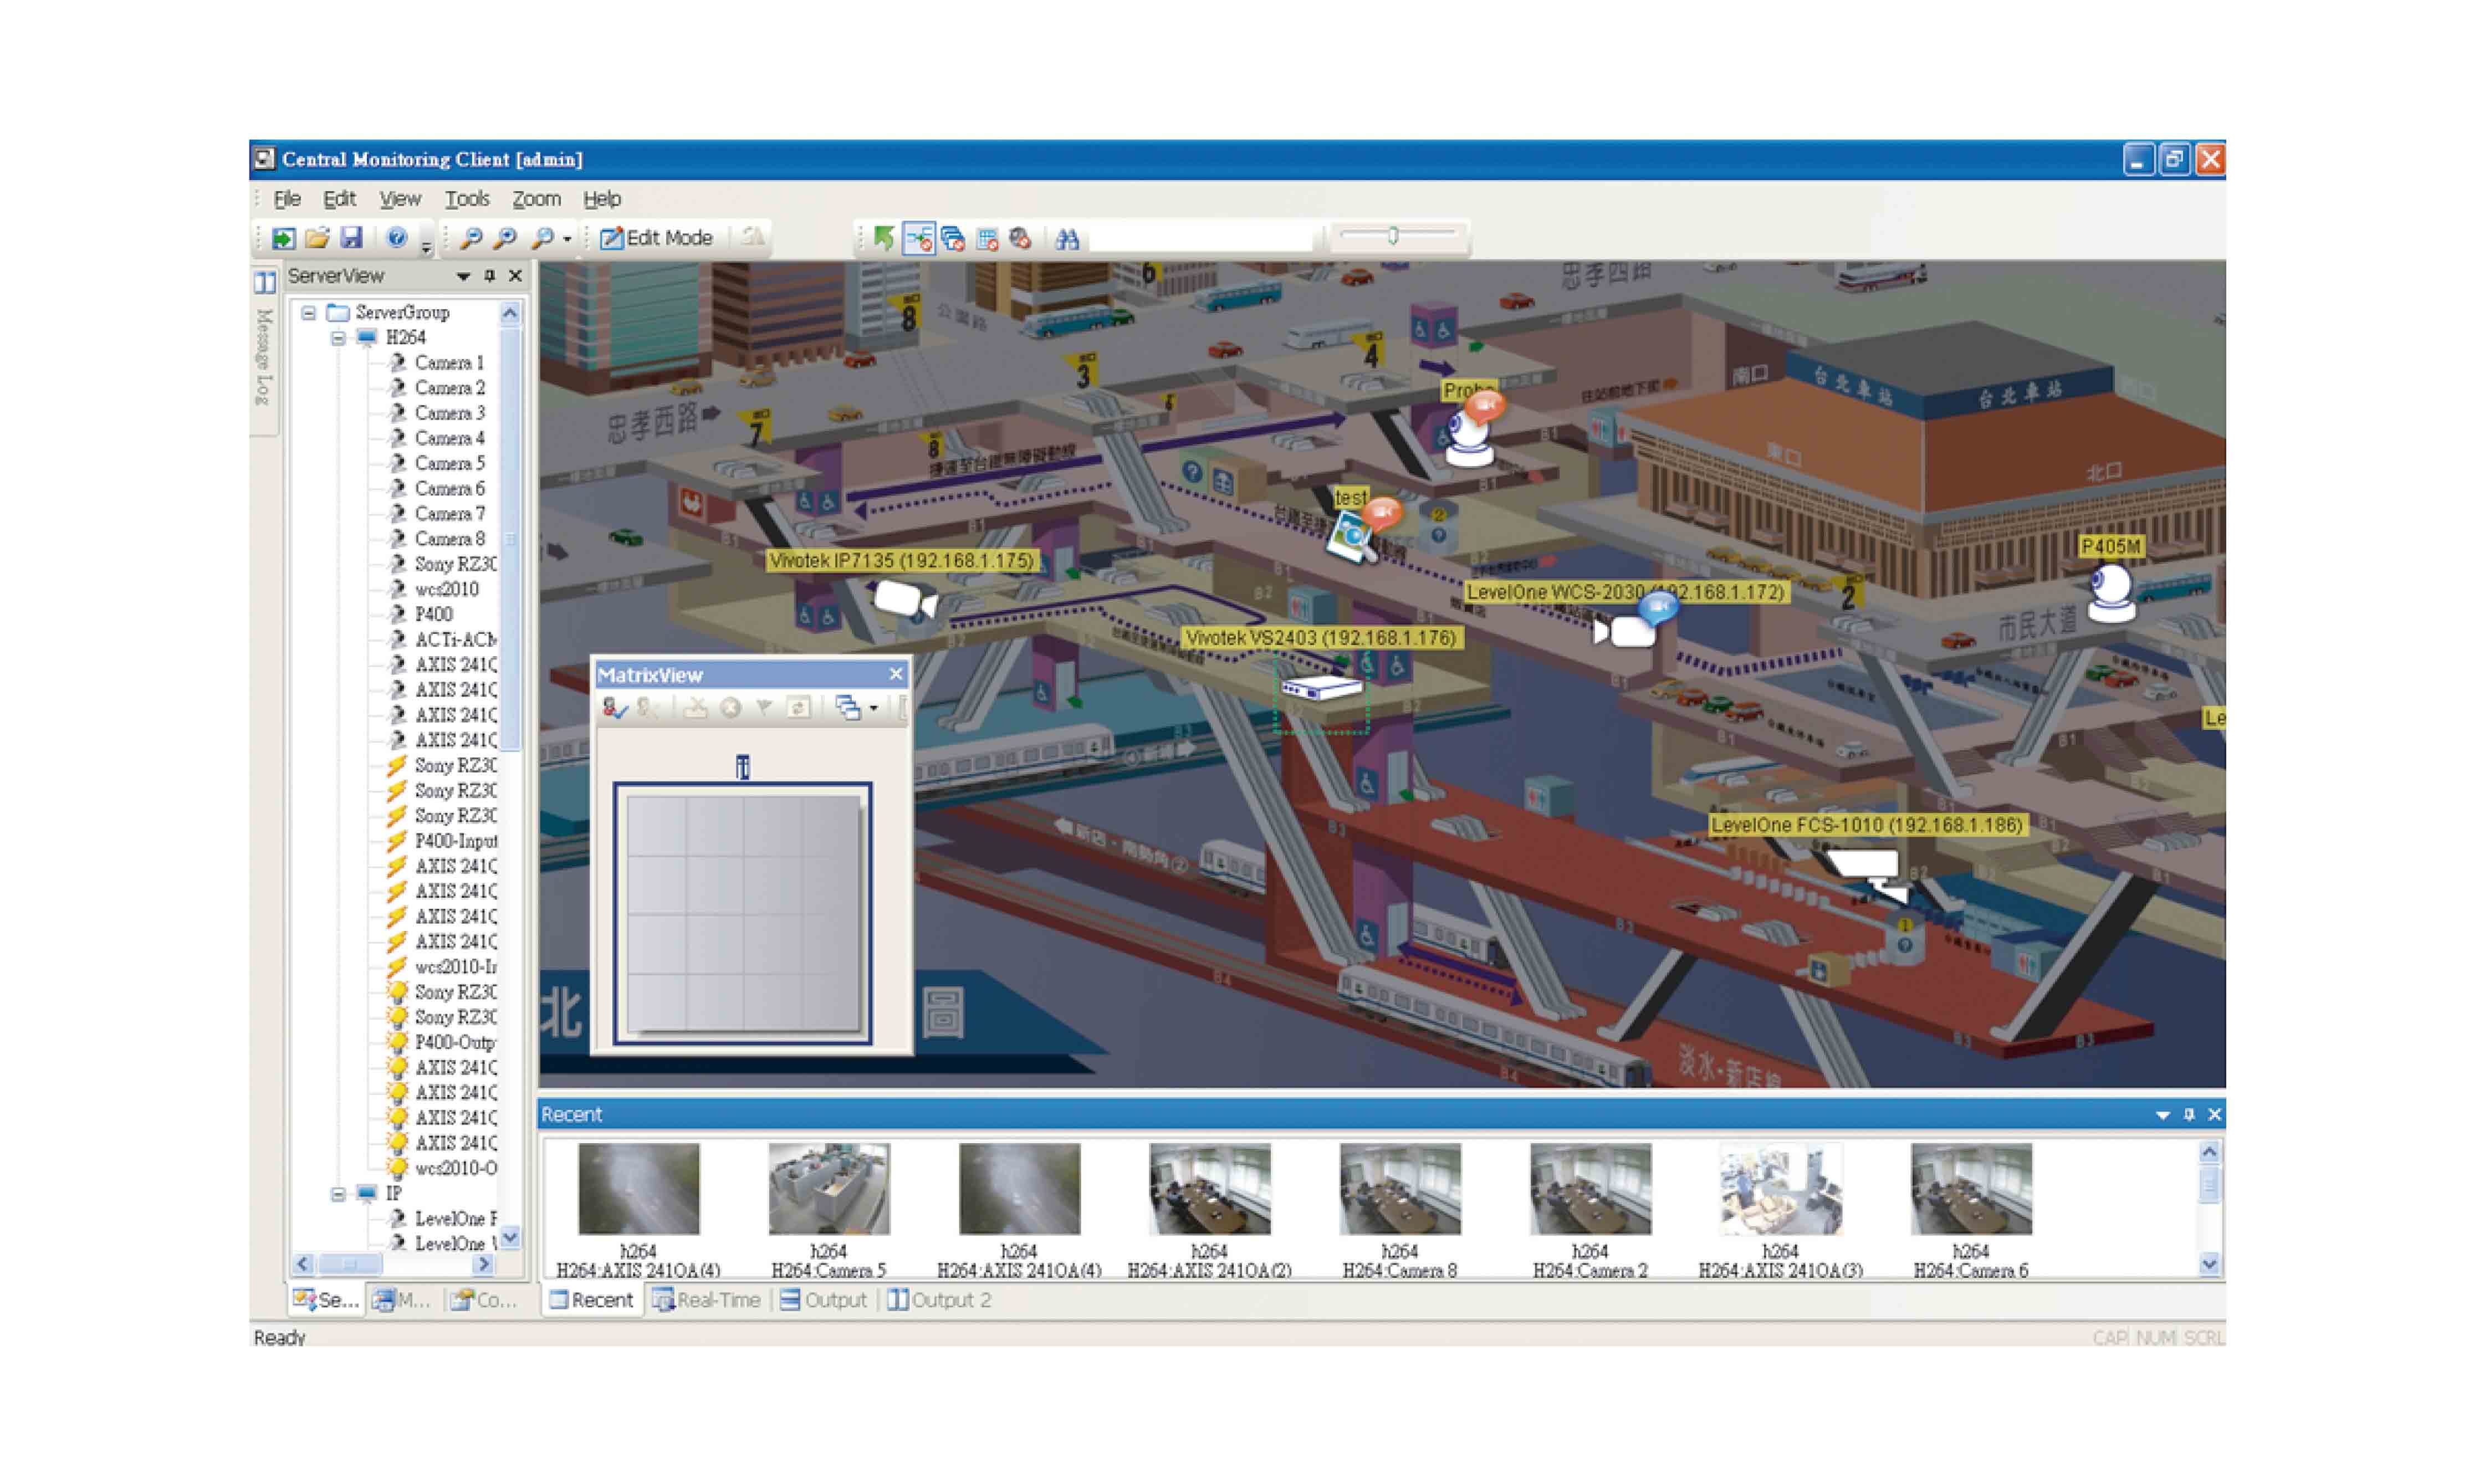Toggle Edit Mode on the toolbar

[x=657, y=238]
